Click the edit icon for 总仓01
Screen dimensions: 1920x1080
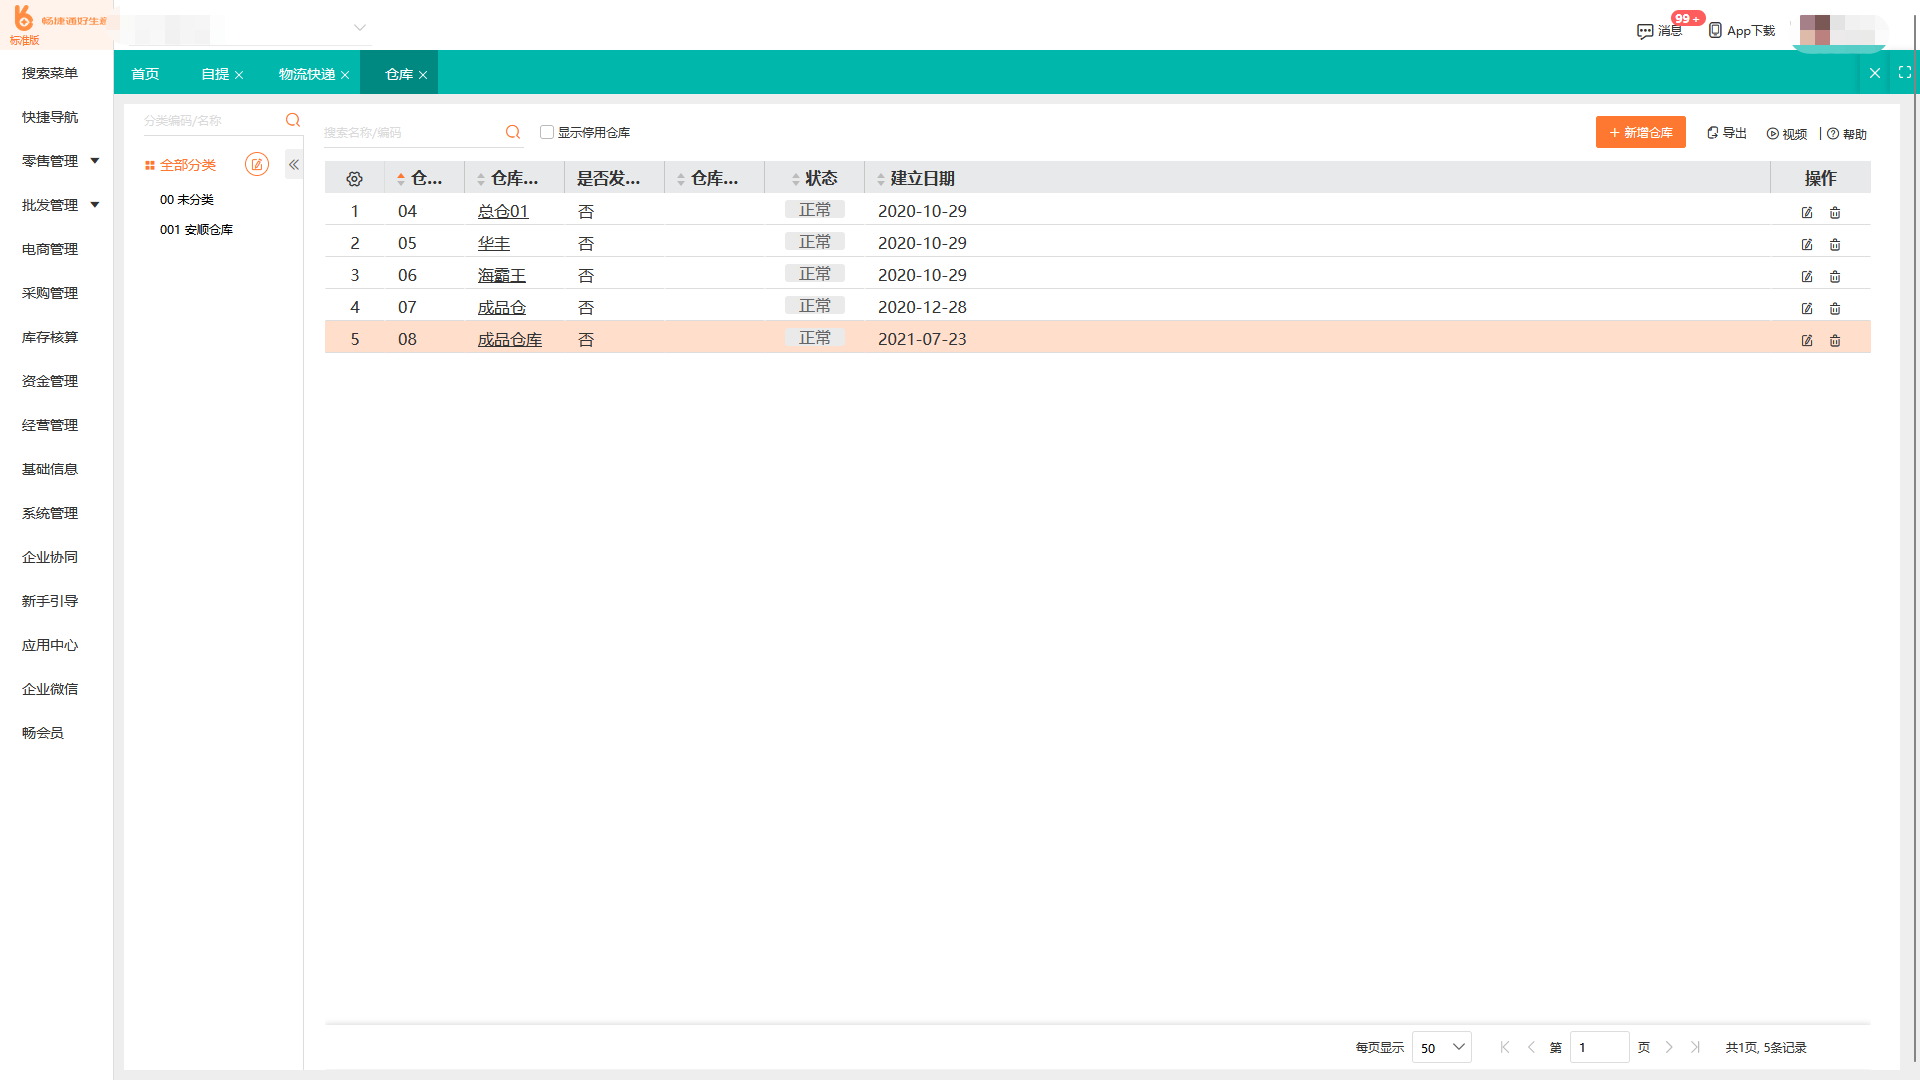click(x=1807, y=212)
